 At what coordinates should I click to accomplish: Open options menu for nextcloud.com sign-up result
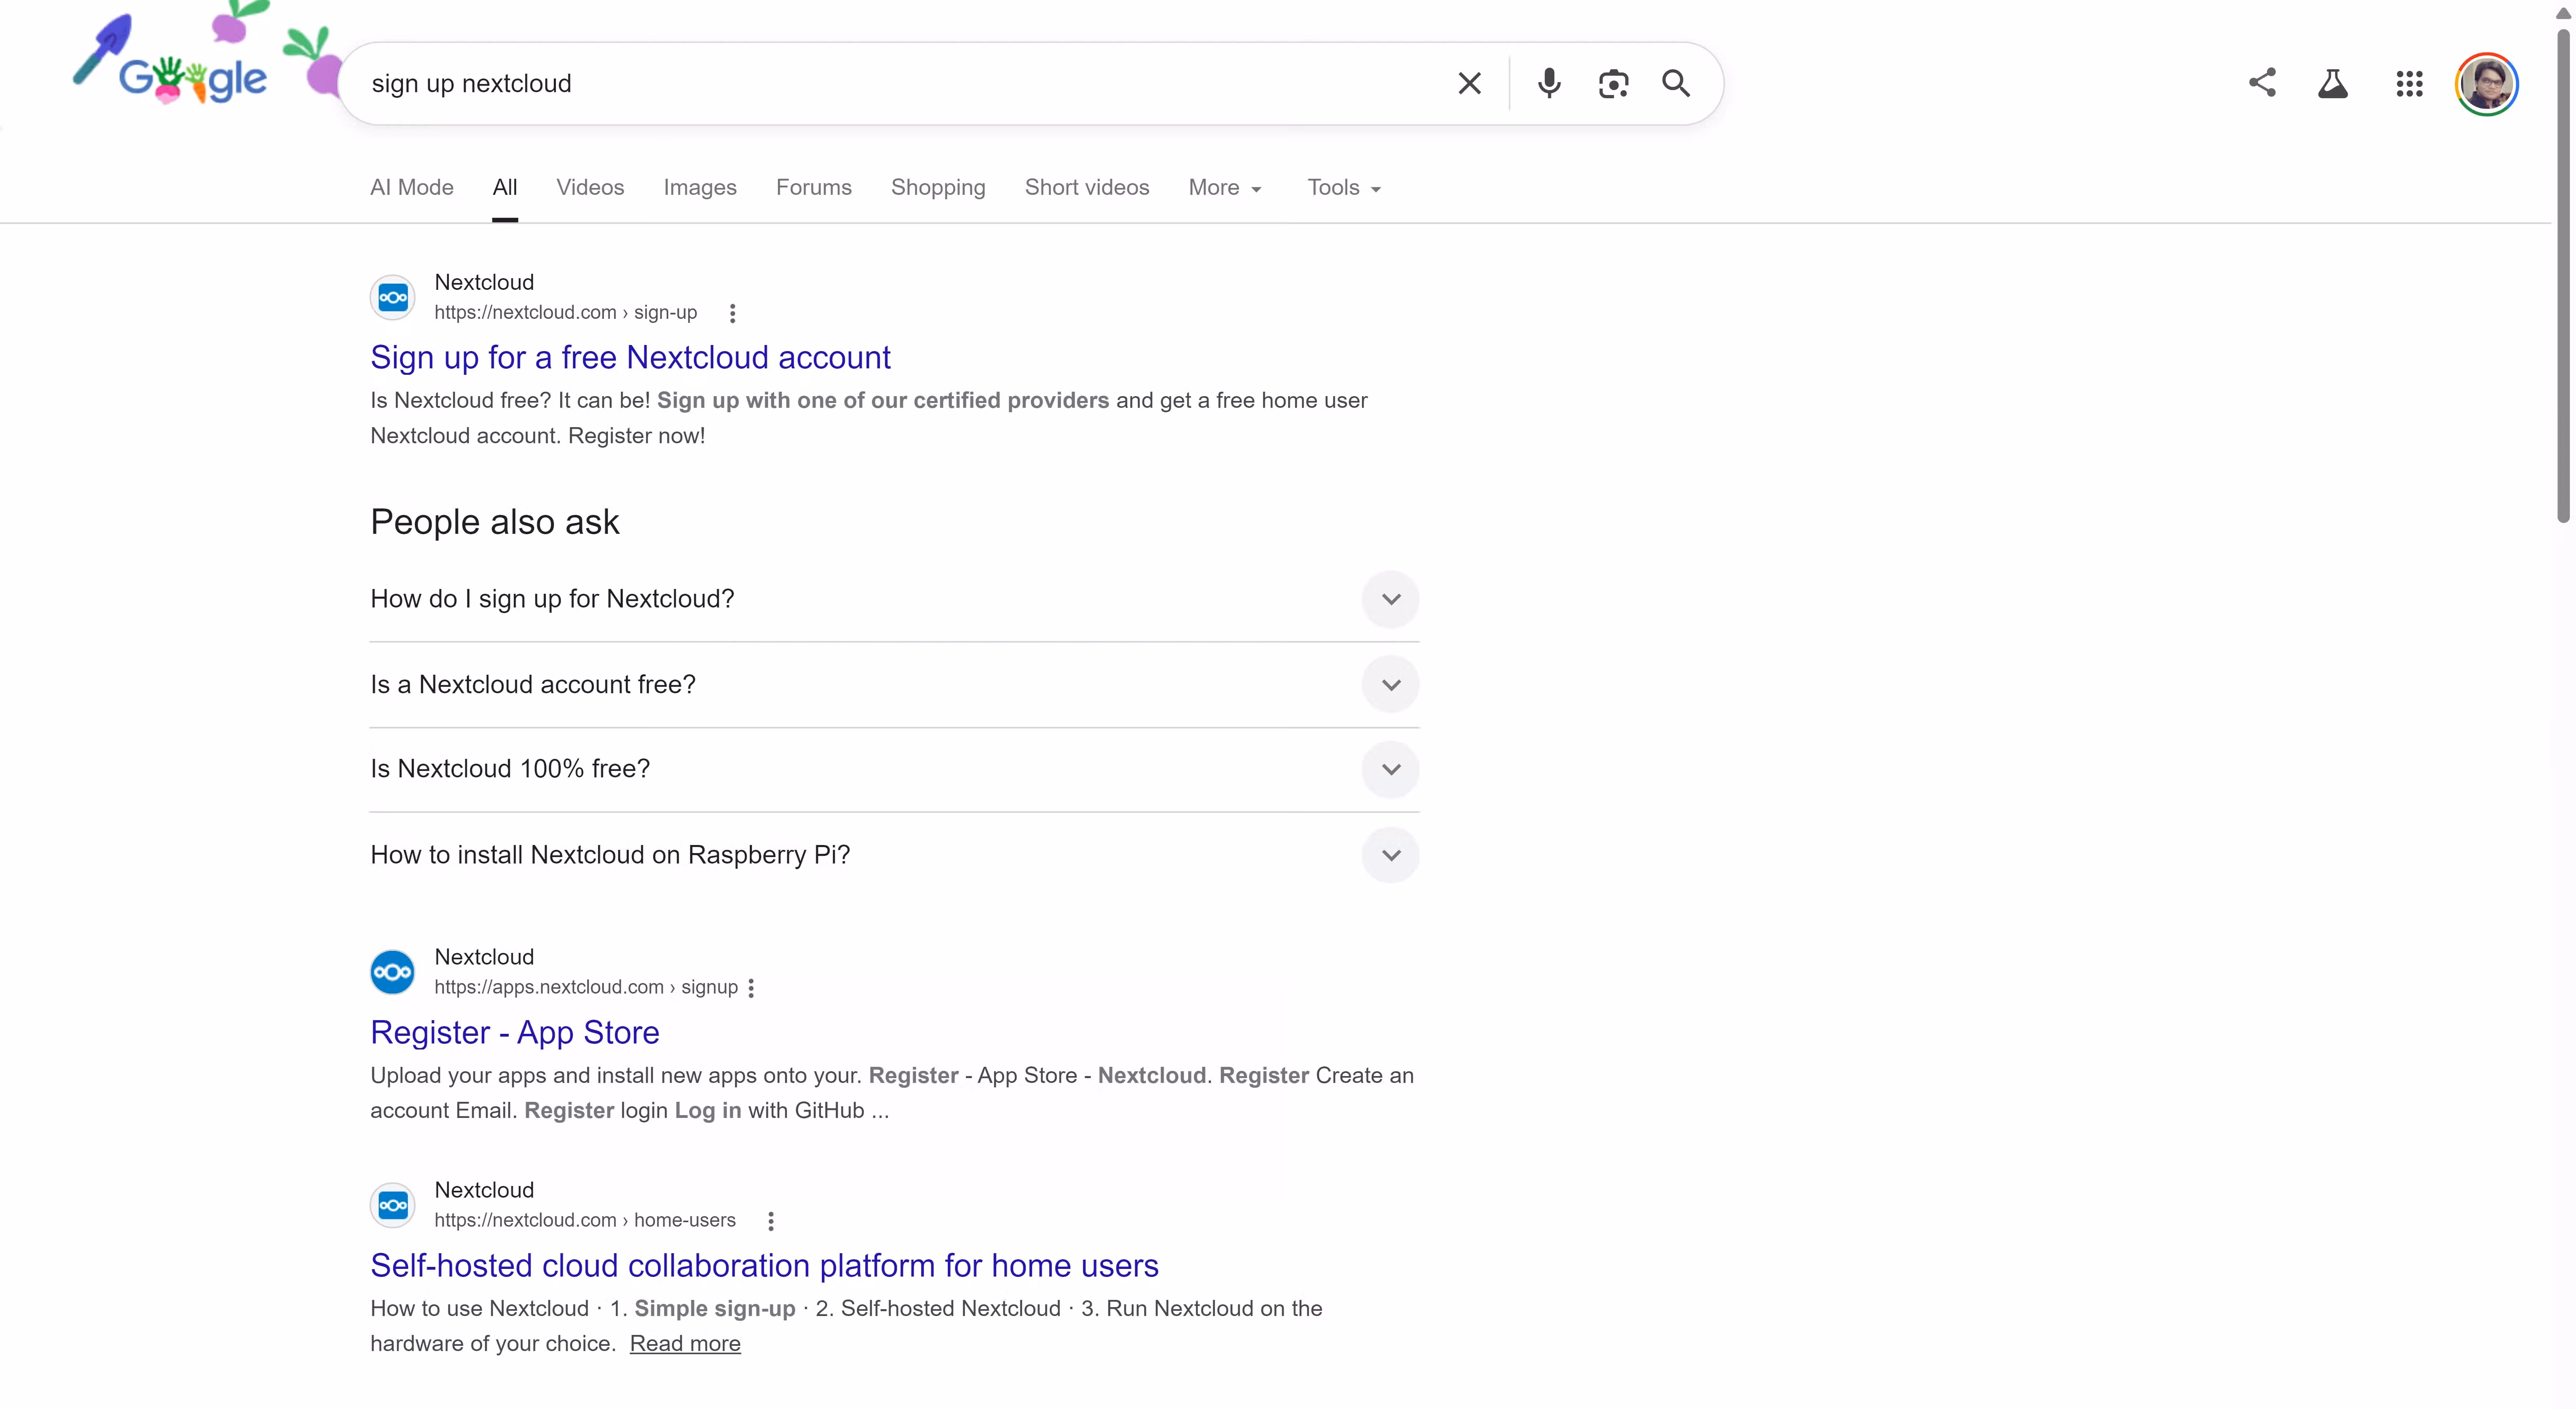pyautogui.click(x=732, y=313)
